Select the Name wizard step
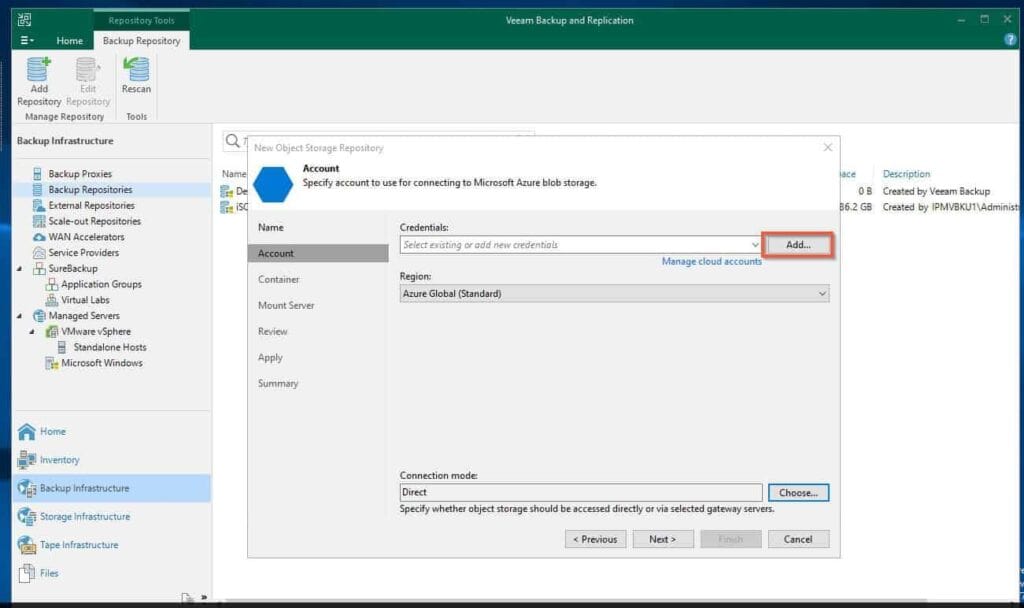Image resolution: width=1024 pixels, height=608 pixels. tap(270, 227)
